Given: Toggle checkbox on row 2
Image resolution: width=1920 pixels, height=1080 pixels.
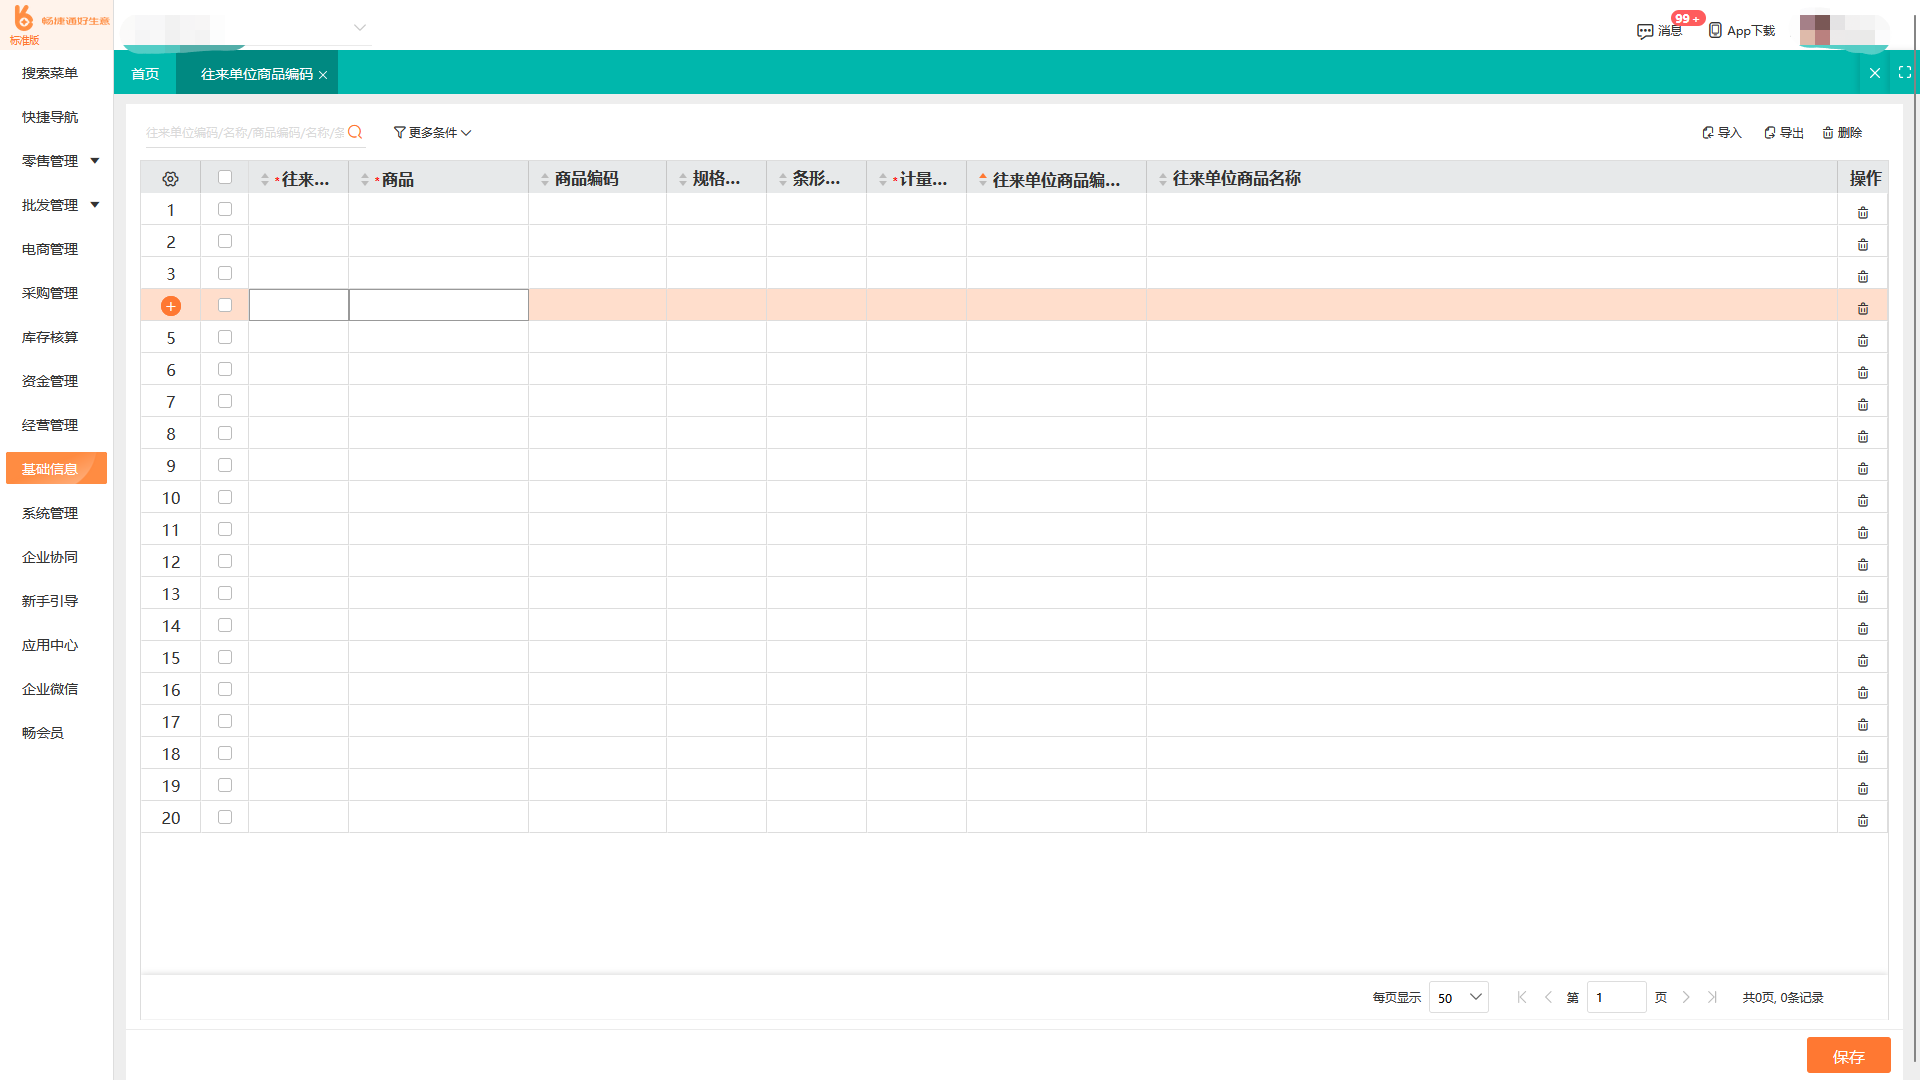Looking at the screenshot, I should pos(224,241).
